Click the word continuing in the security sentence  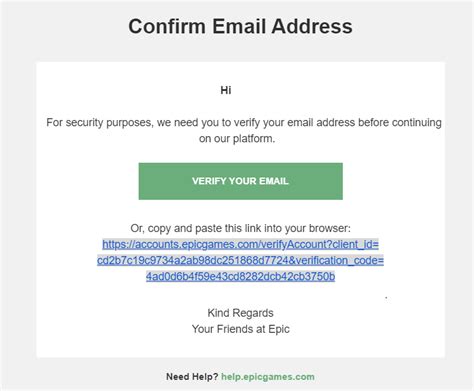pyautogui.click(x=417, y=123)
